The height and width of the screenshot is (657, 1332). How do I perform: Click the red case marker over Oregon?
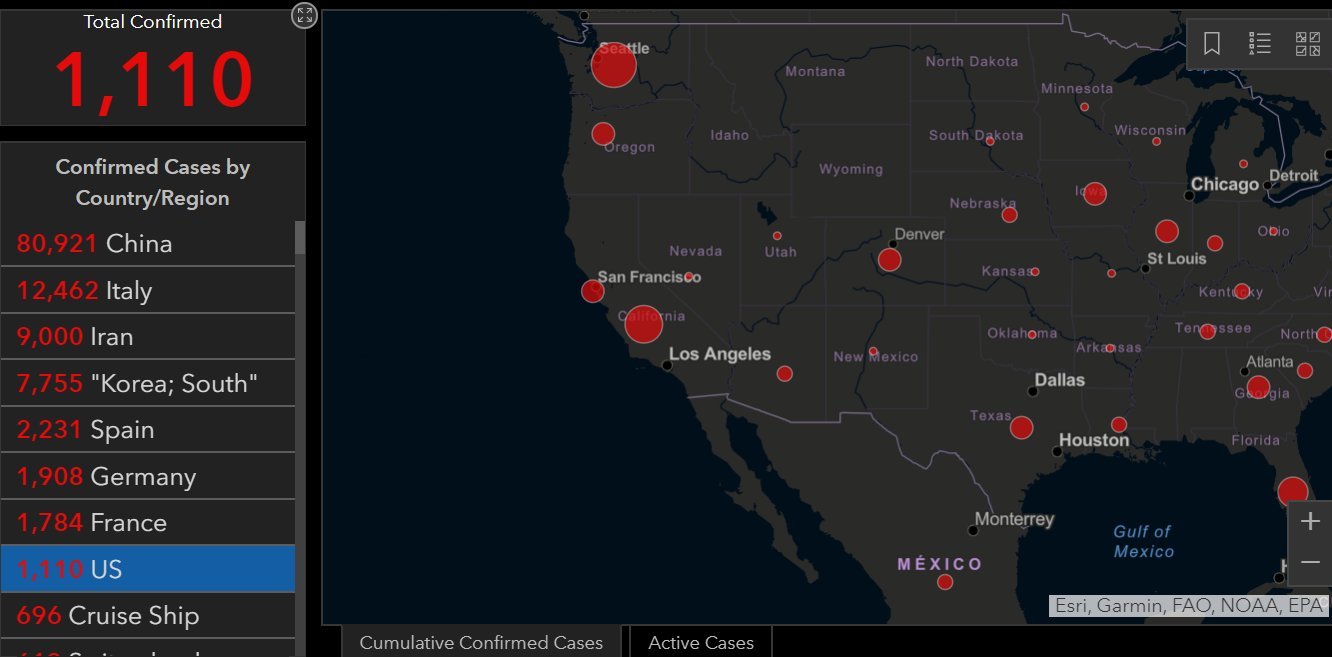click(x=603, y=134)
